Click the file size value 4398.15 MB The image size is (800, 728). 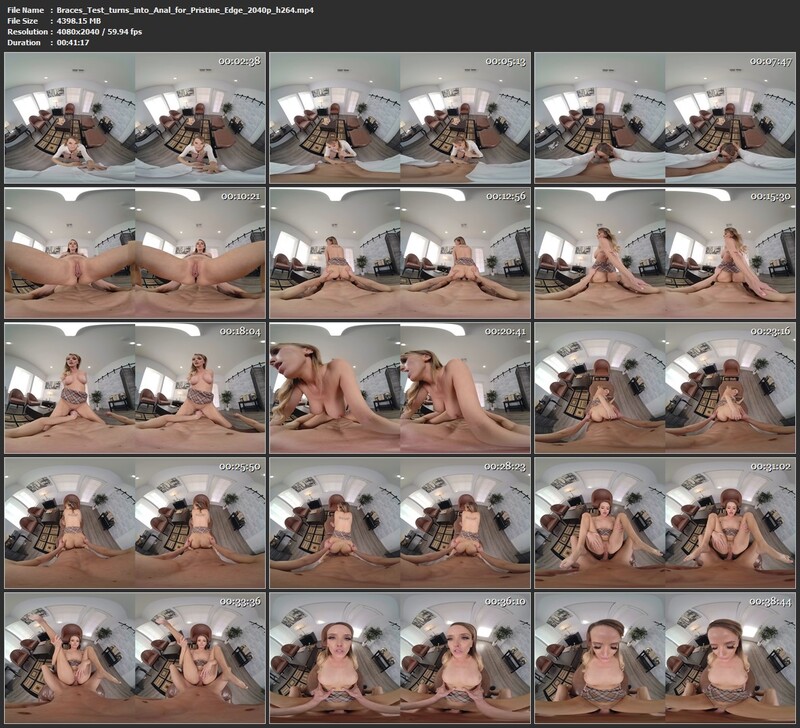(81, 20)
